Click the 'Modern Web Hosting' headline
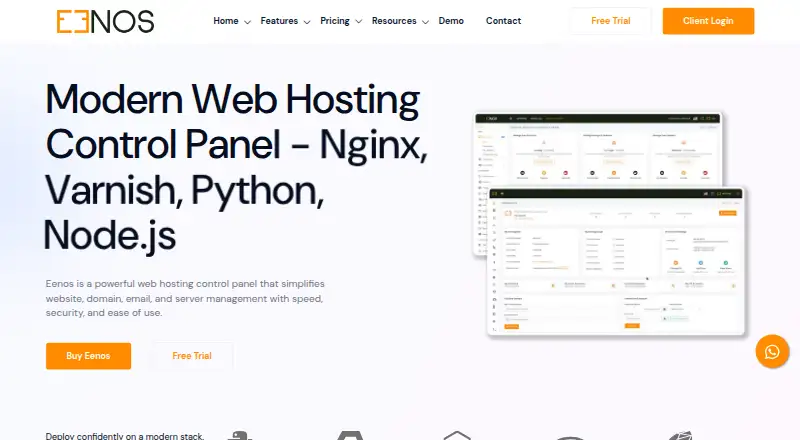The width and height of the screenshot is (800, 440). click(x=236, y=166)
